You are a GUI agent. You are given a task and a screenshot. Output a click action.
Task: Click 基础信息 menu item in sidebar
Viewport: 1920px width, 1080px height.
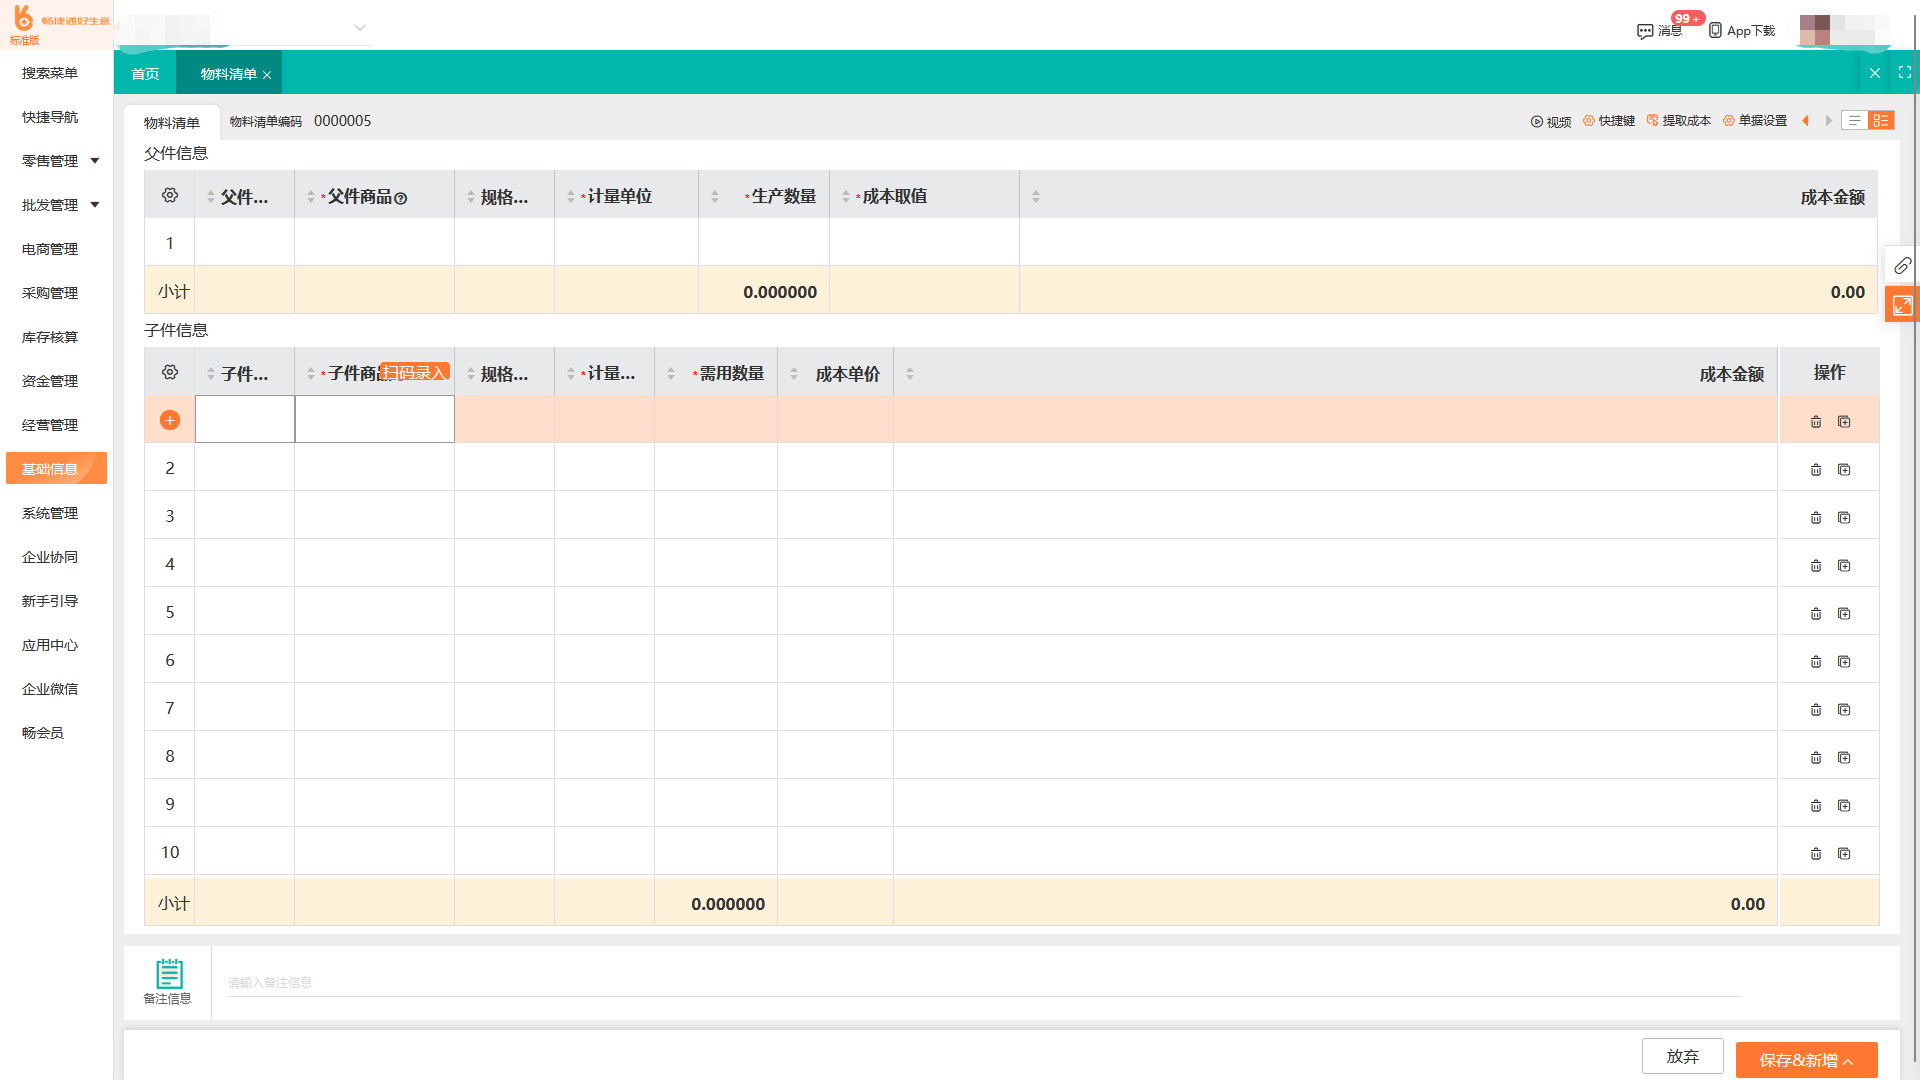[x=53, y=468]
